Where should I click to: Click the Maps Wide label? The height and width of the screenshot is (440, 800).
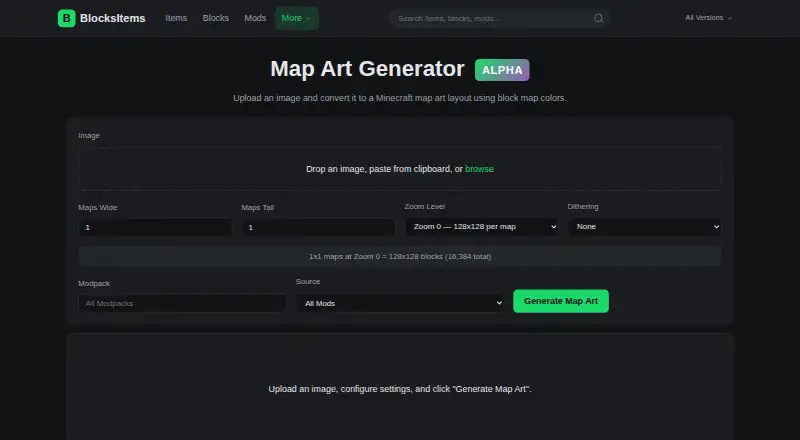97,208
